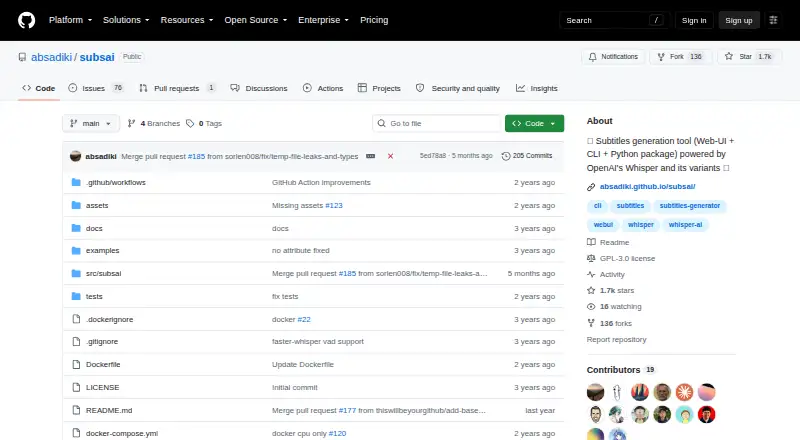Open the GitHub homepage logo
This screenshot has width=800, height=440.
click(x=27, y=20)
